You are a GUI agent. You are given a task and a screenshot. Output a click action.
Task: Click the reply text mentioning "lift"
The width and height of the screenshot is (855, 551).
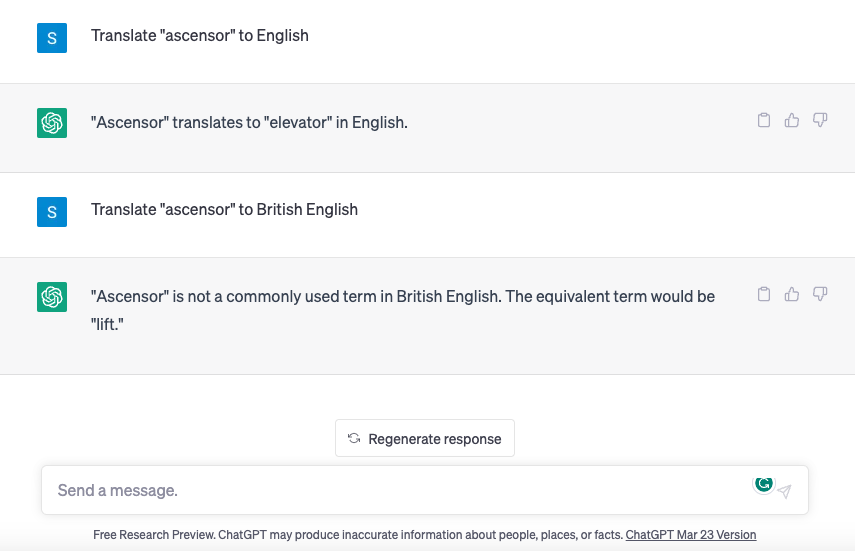[402, 310]
